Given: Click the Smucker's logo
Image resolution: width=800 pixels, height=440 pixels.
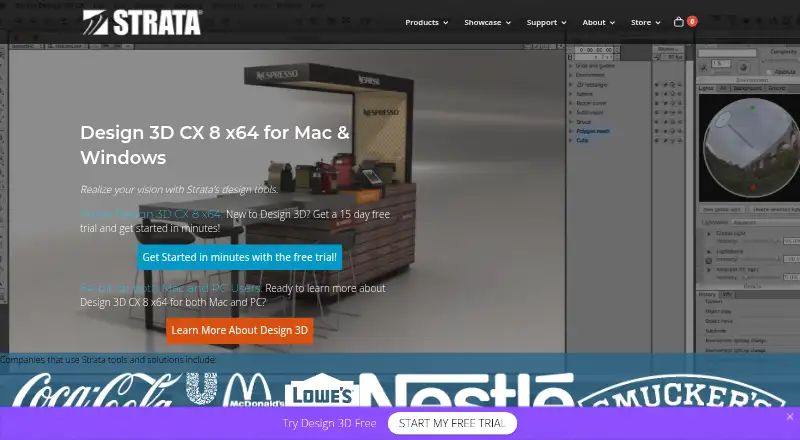Looking at the screenshot, I should (x=681, y=391).
